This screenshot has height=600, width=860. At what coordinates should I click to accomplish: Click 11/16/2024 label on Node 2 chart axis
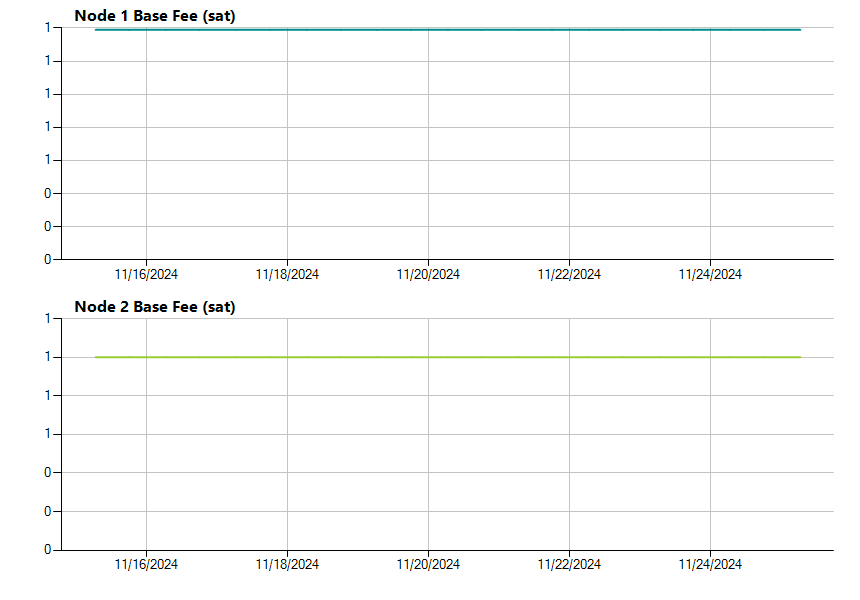coord(146,565)
